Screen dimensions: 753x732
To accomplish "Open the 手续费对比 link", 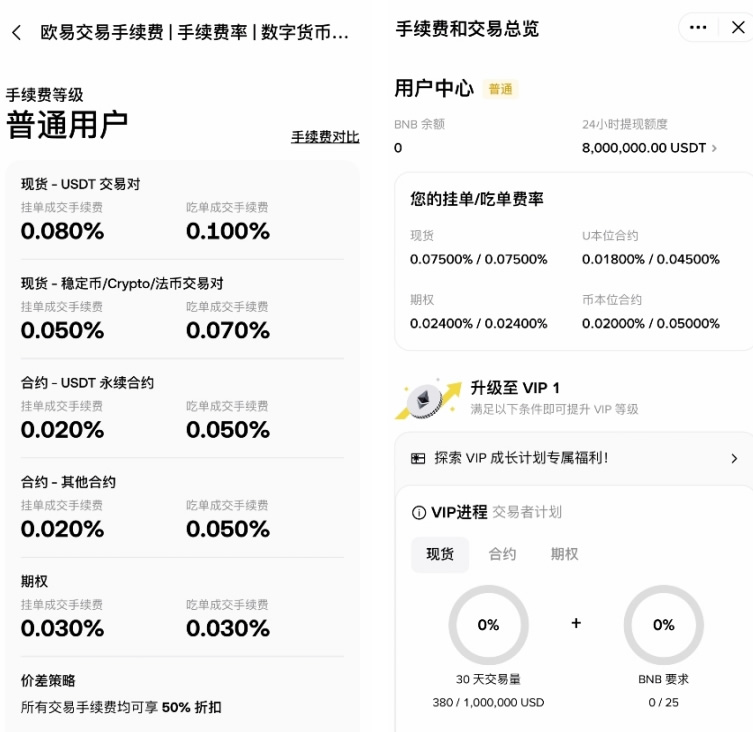I will (324, 137).
